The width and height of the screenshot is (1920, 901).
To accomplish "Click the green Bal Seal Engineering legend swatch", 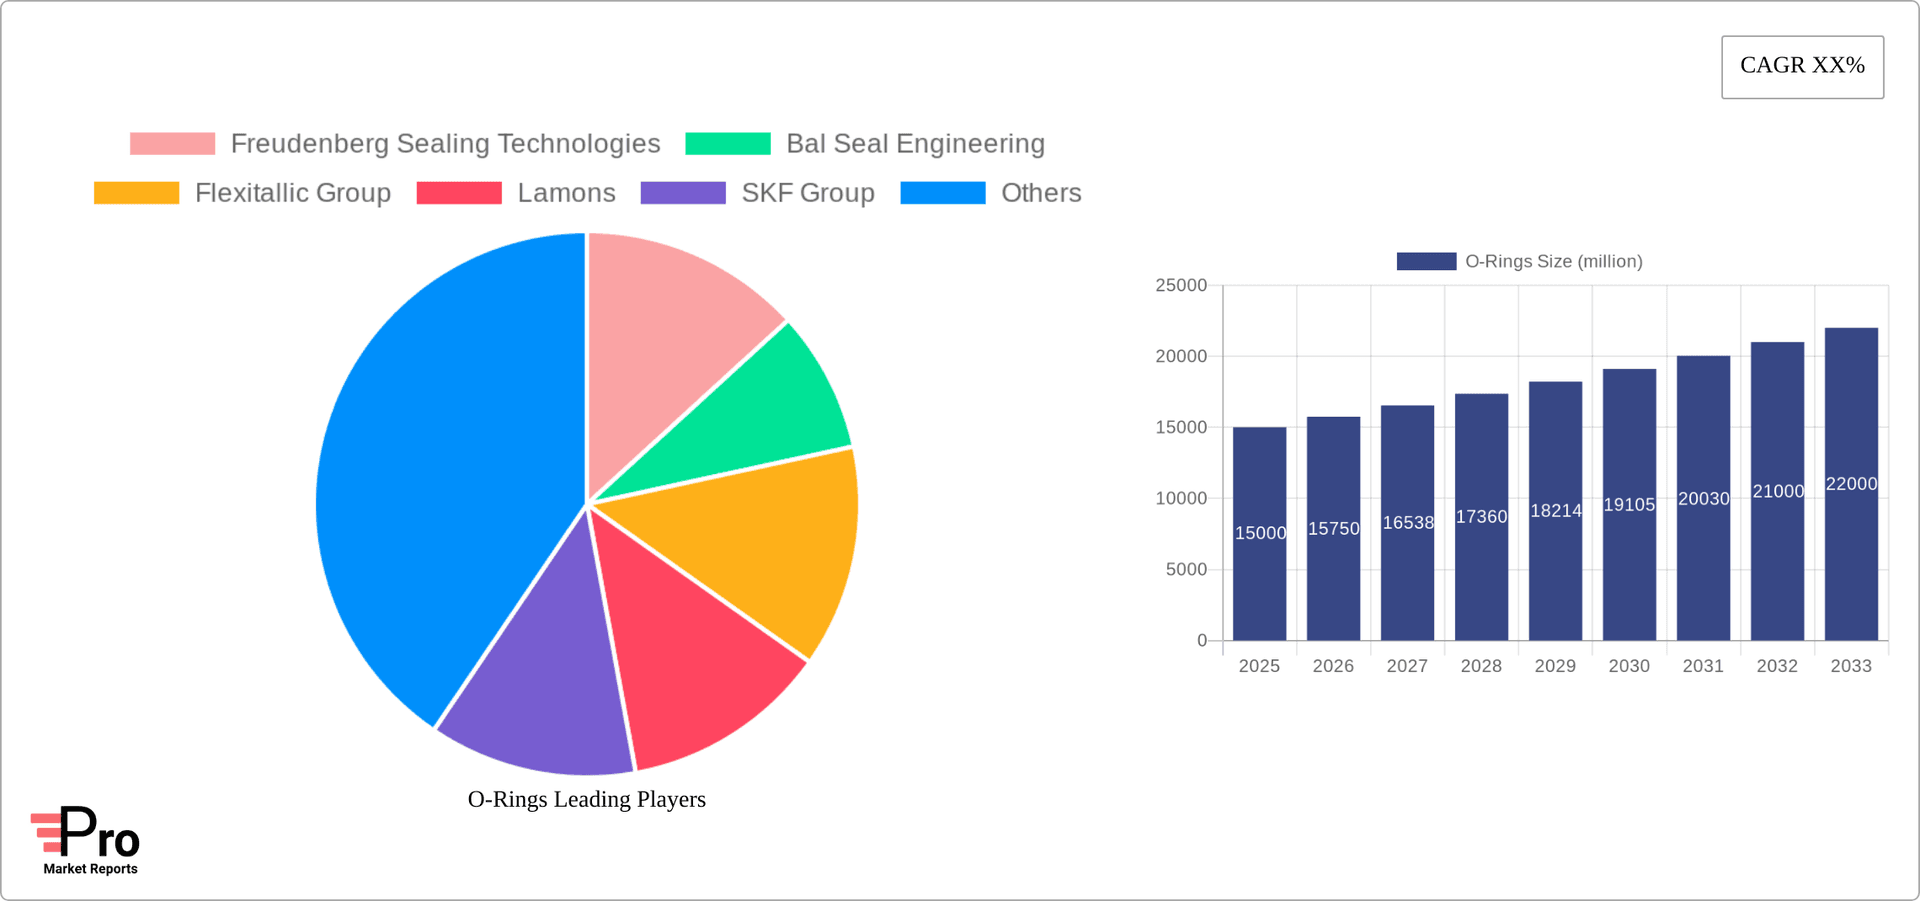I will 727,143.
